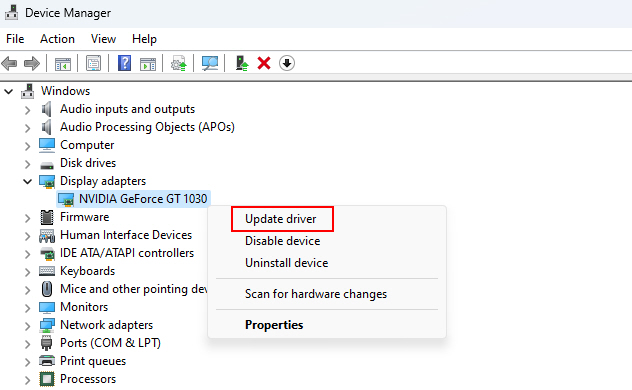Click the Audio inputs and outputs speaker icon
Screen dimensions: 632x390
[47, 109]
